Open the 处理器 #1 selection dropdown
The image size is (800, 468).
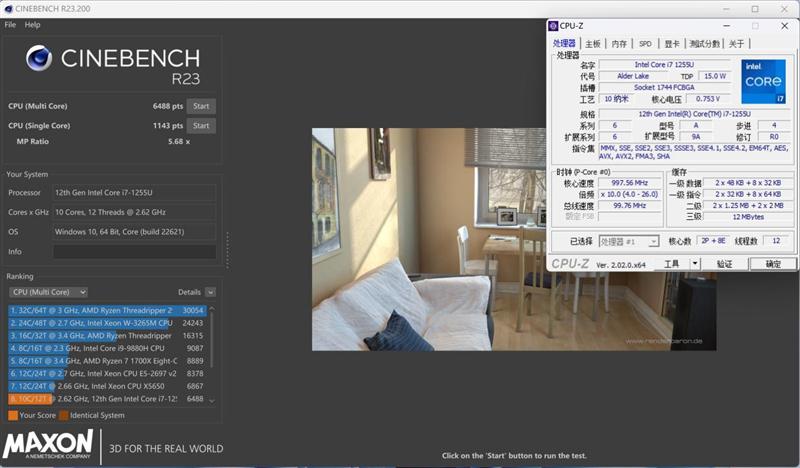coord(629,241)
